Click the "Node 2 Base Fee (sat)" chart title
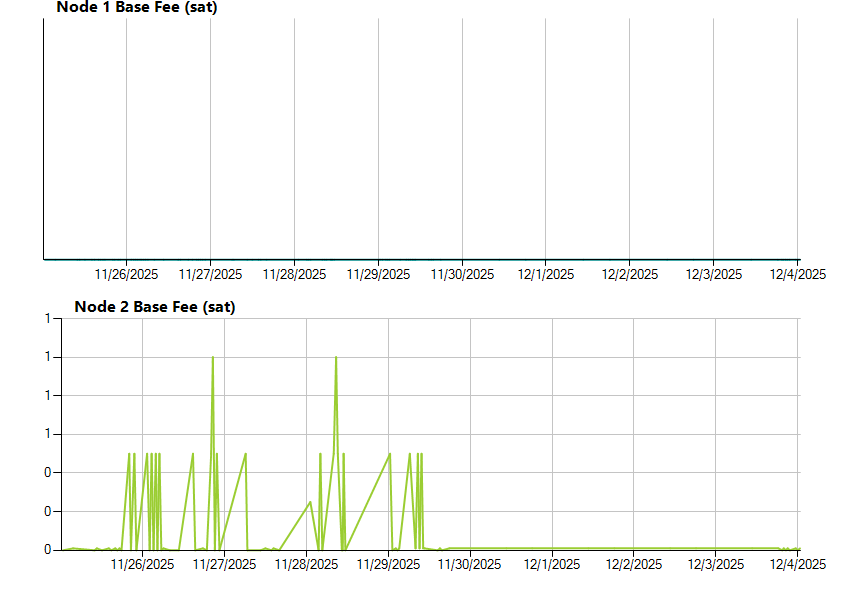This screenshot has width=860, height=600. (155, 307)
